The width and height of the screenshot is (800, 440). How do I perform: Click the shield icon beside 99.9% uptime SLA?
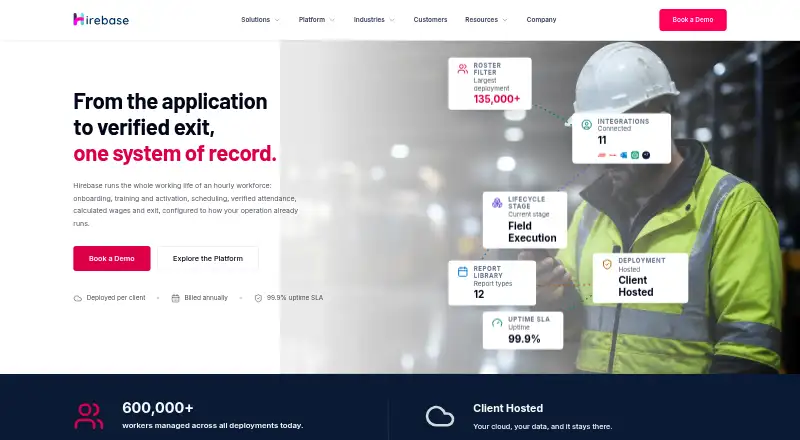point(258,298)
